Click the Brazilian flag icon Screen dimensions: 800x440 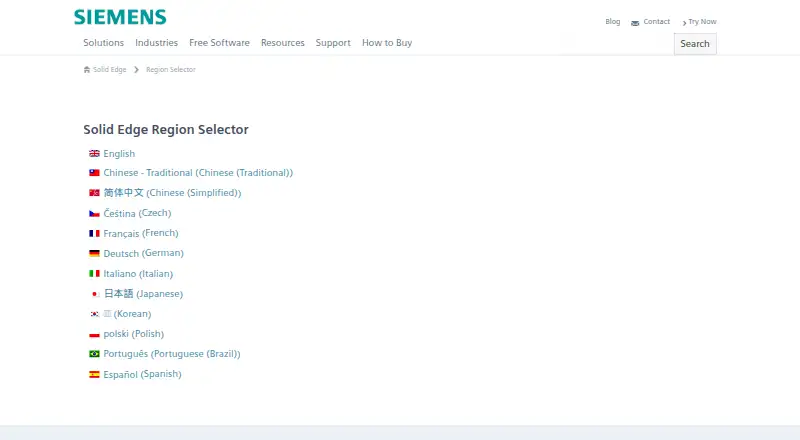coord(94,354)
